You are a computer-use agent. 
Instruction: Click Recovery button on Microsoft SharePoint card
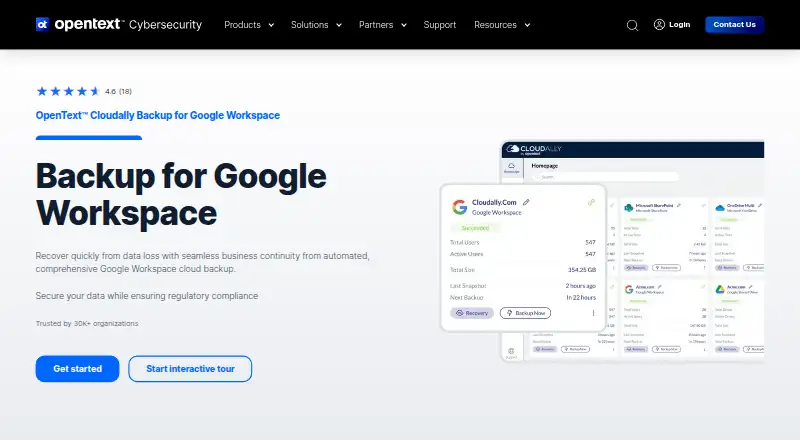[x=636, y=267]
